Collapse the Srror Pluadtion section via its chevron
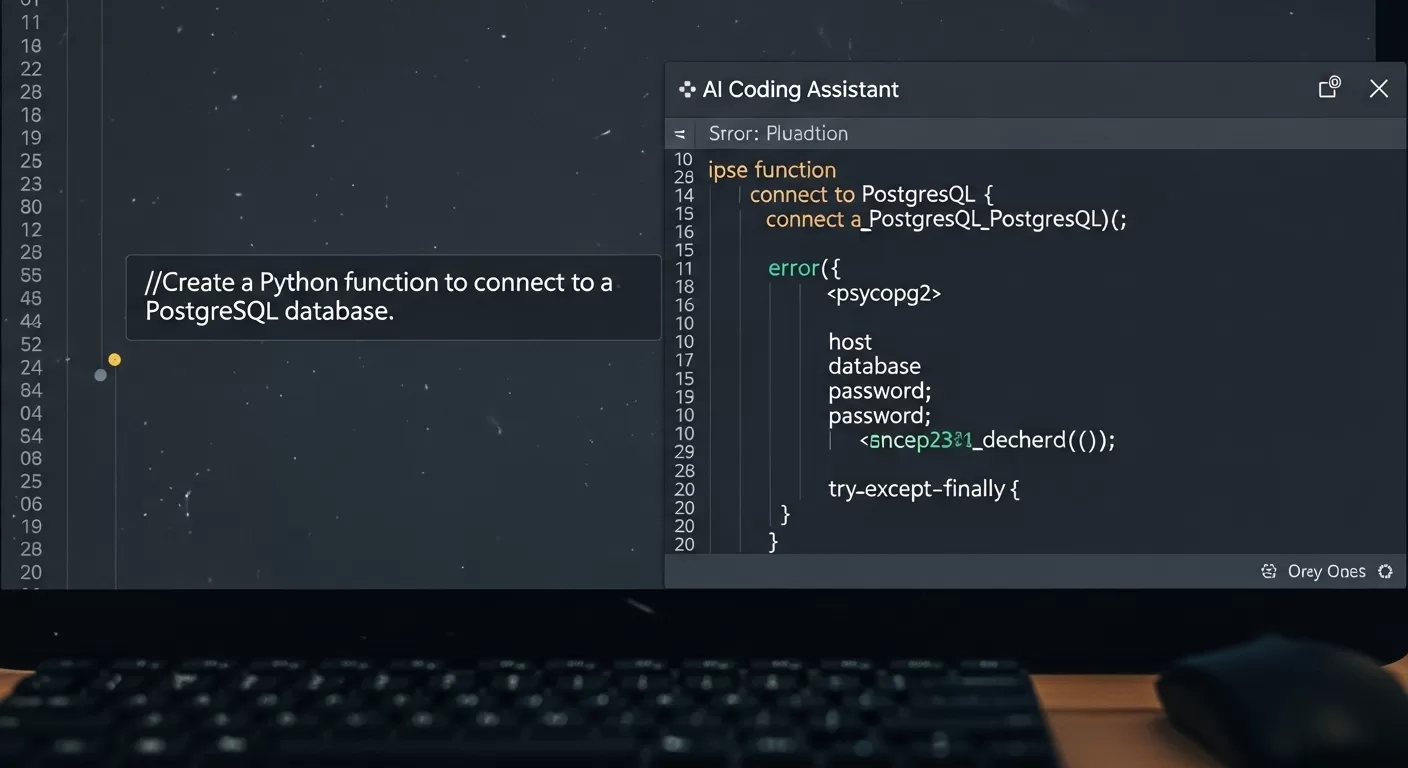1408x768 pixels. [x=680, y=133]
